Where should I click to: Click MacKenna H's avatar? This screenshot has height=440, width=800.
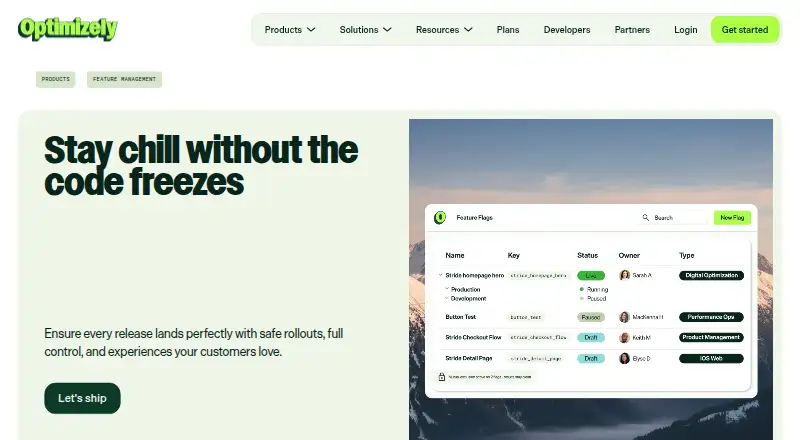click(x=624, y=317)
